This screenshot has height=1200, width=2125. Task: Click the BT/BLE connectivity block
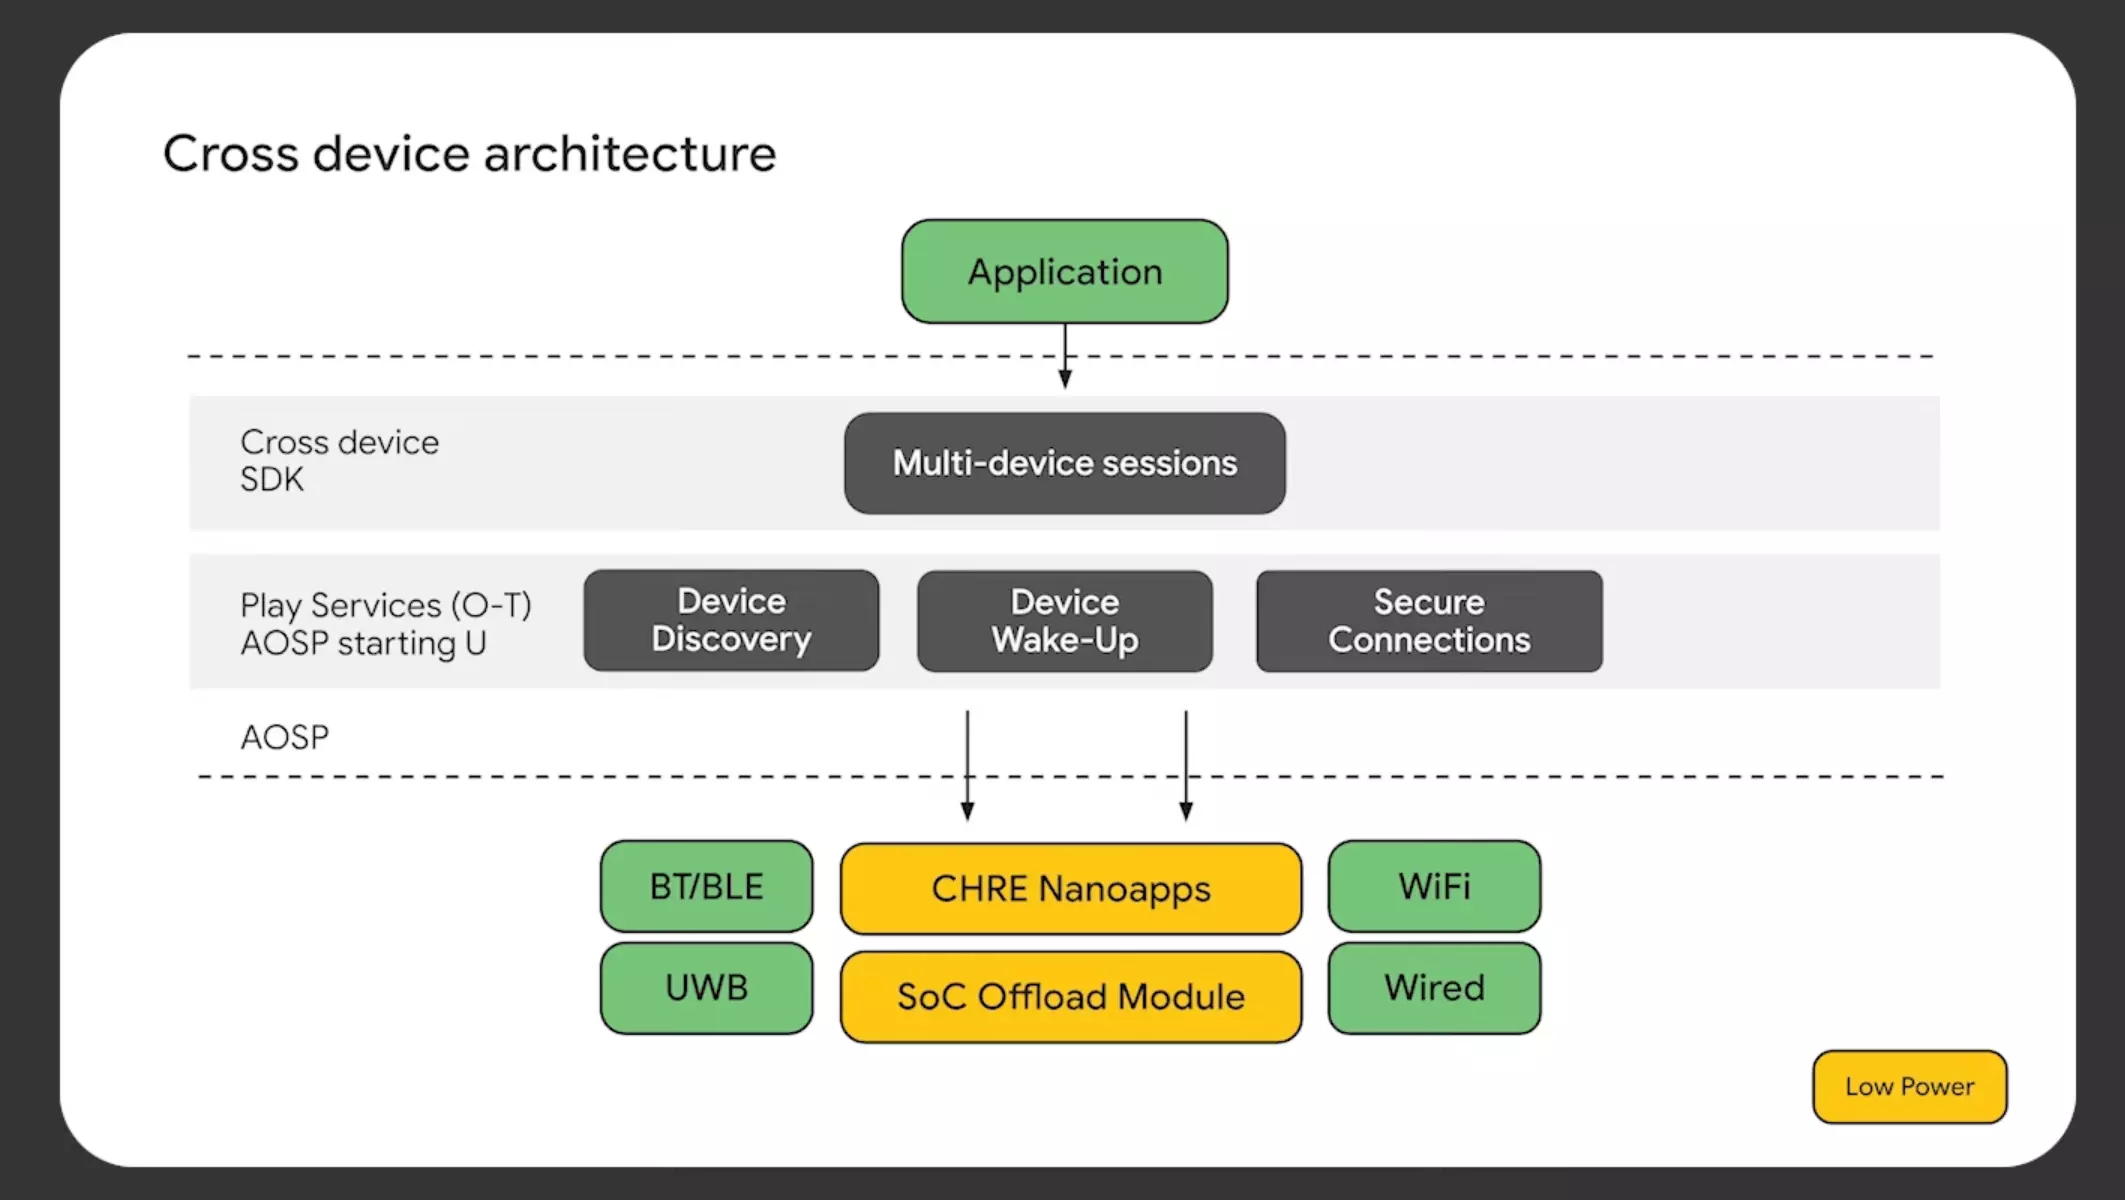coord(706,888)
